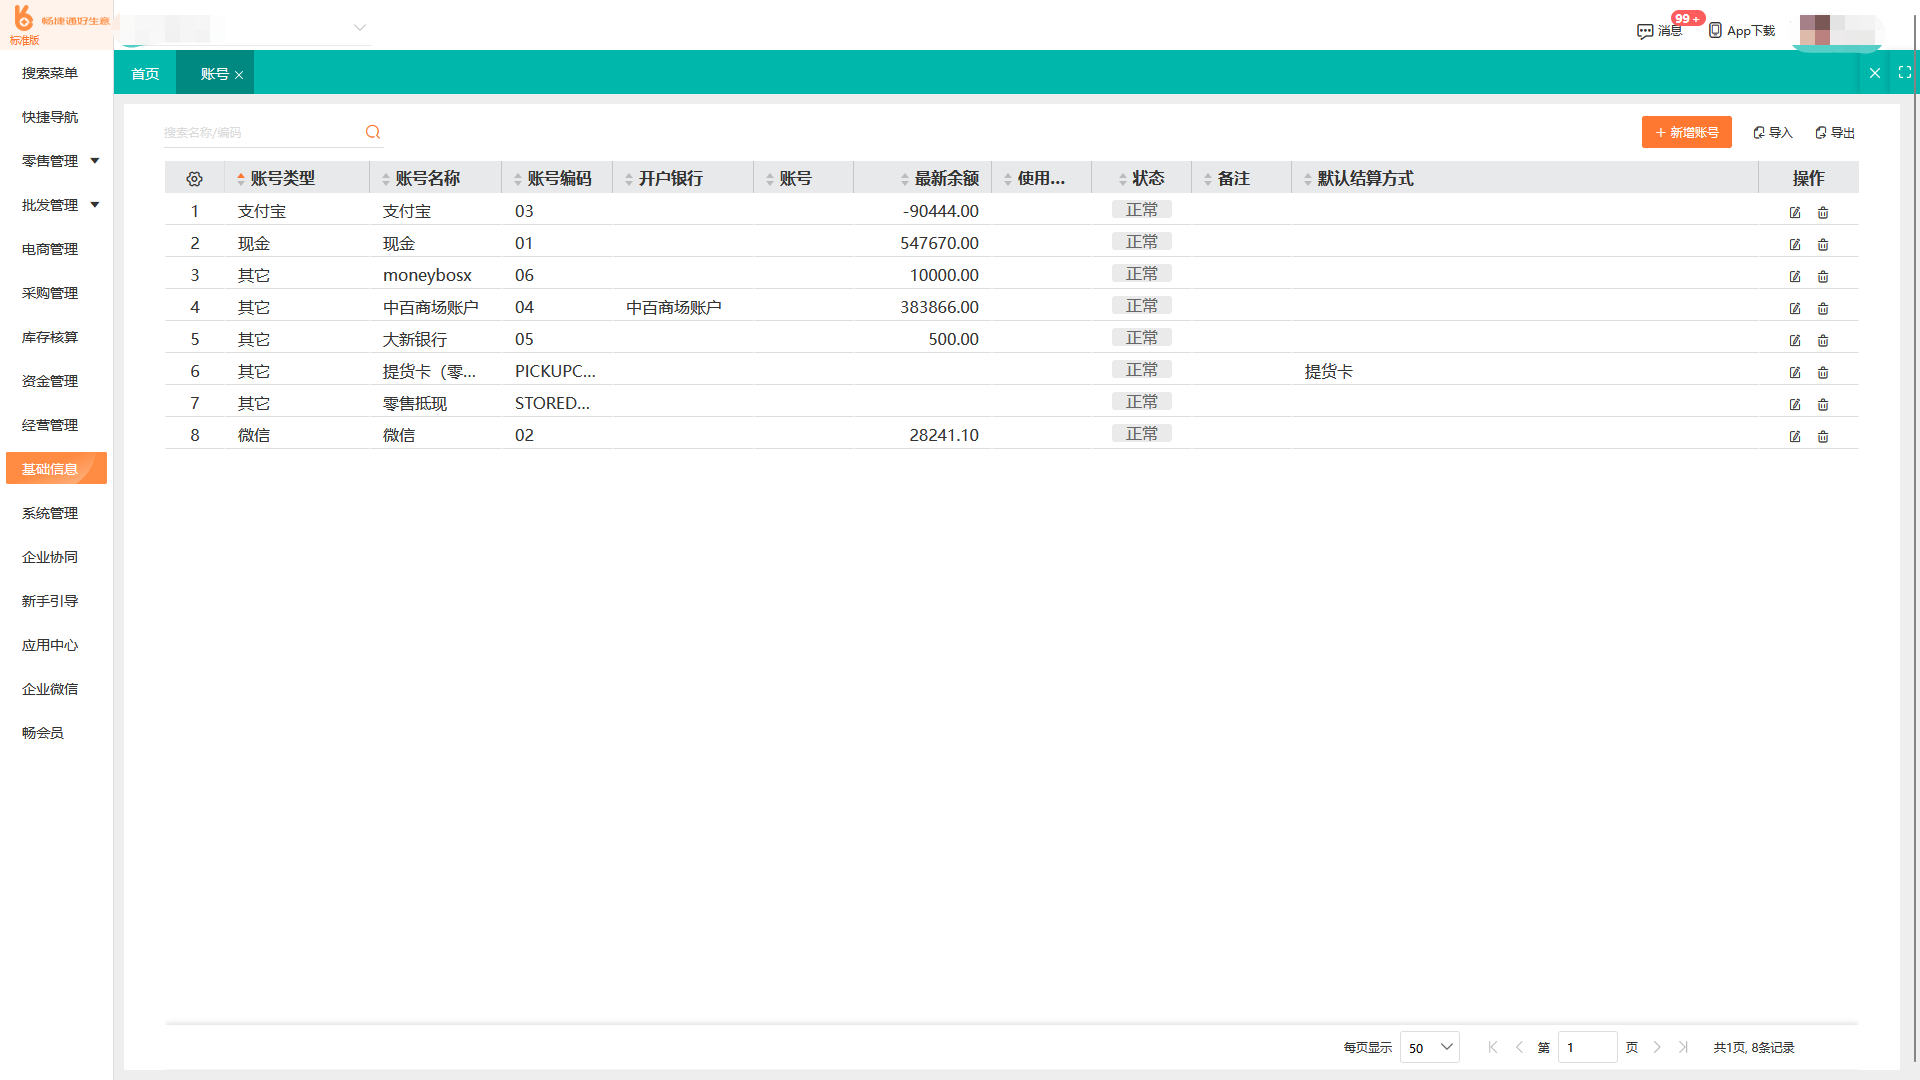The width and height of the screenshot is (1920, 1080).
Task: Click the search magnifier icon
Action: (373, 132)
